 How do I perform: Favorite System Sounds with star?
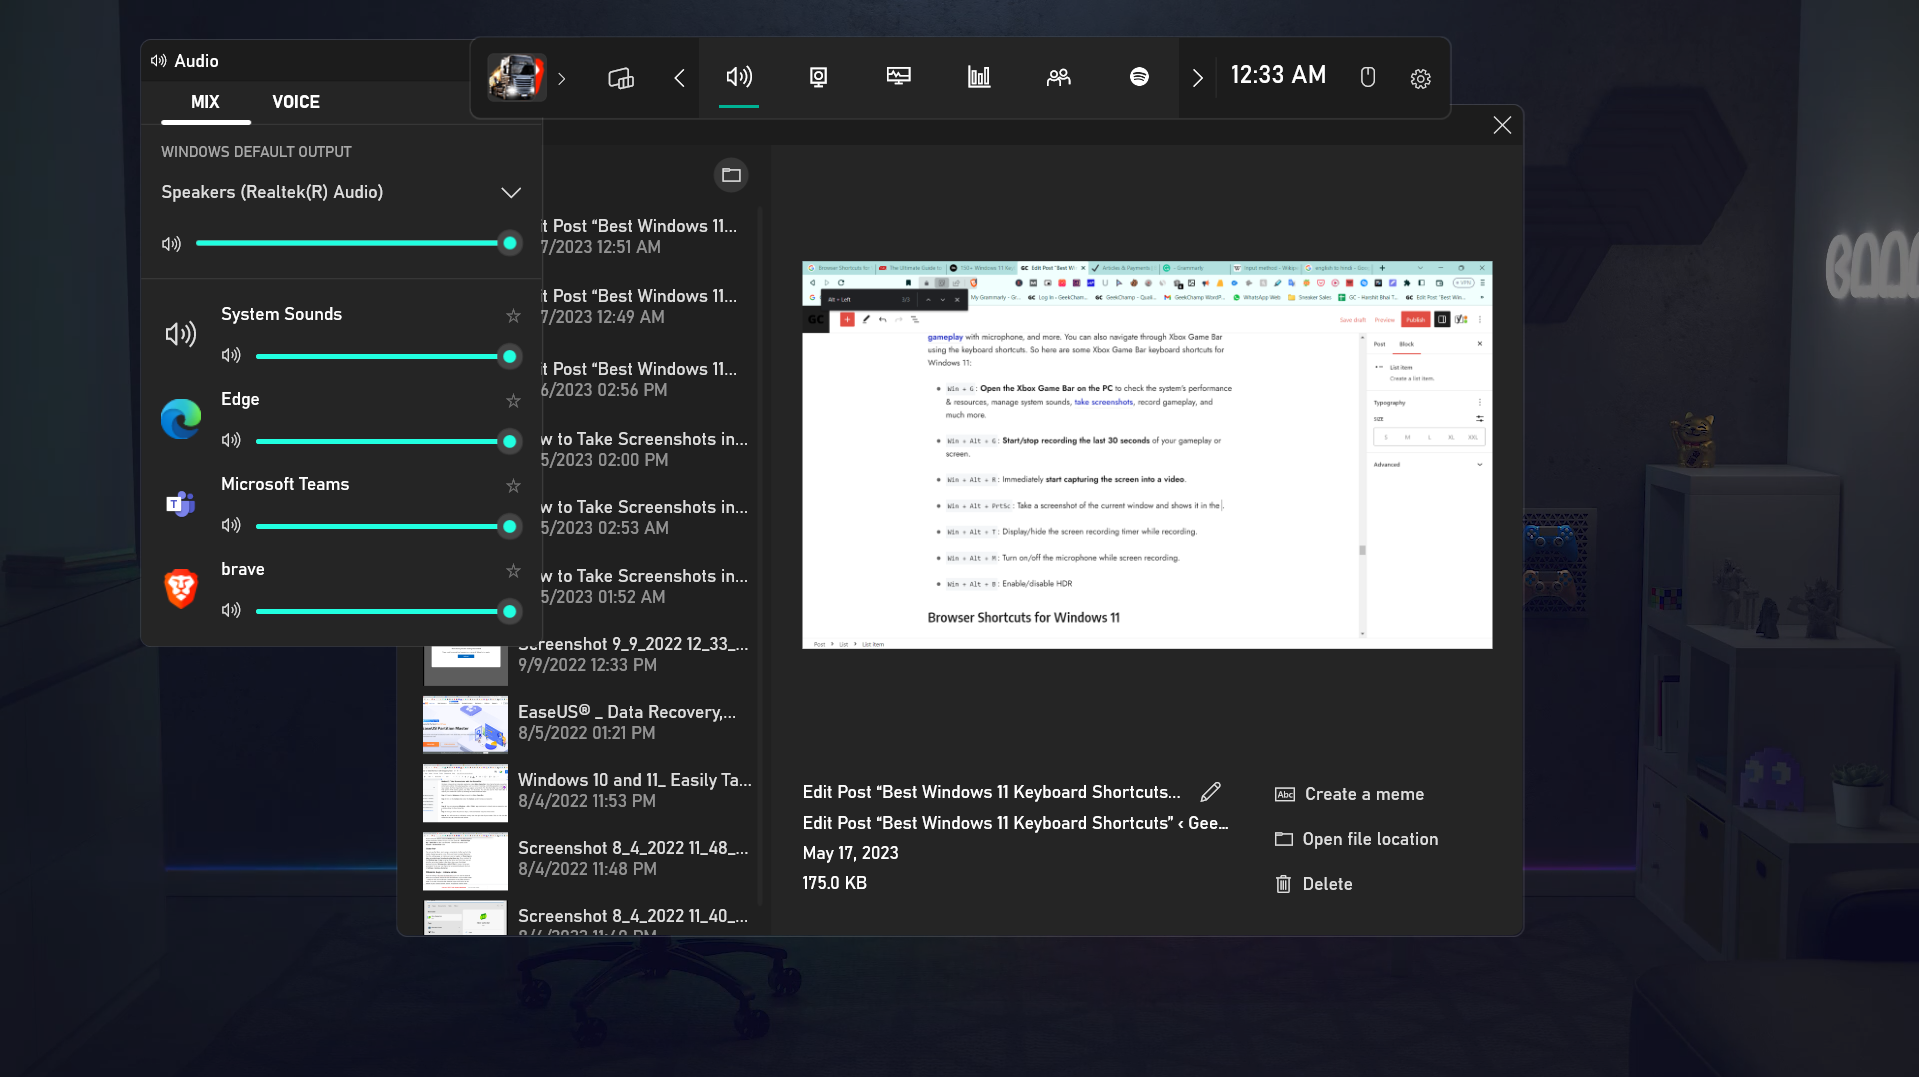click(x=513, y=316)
